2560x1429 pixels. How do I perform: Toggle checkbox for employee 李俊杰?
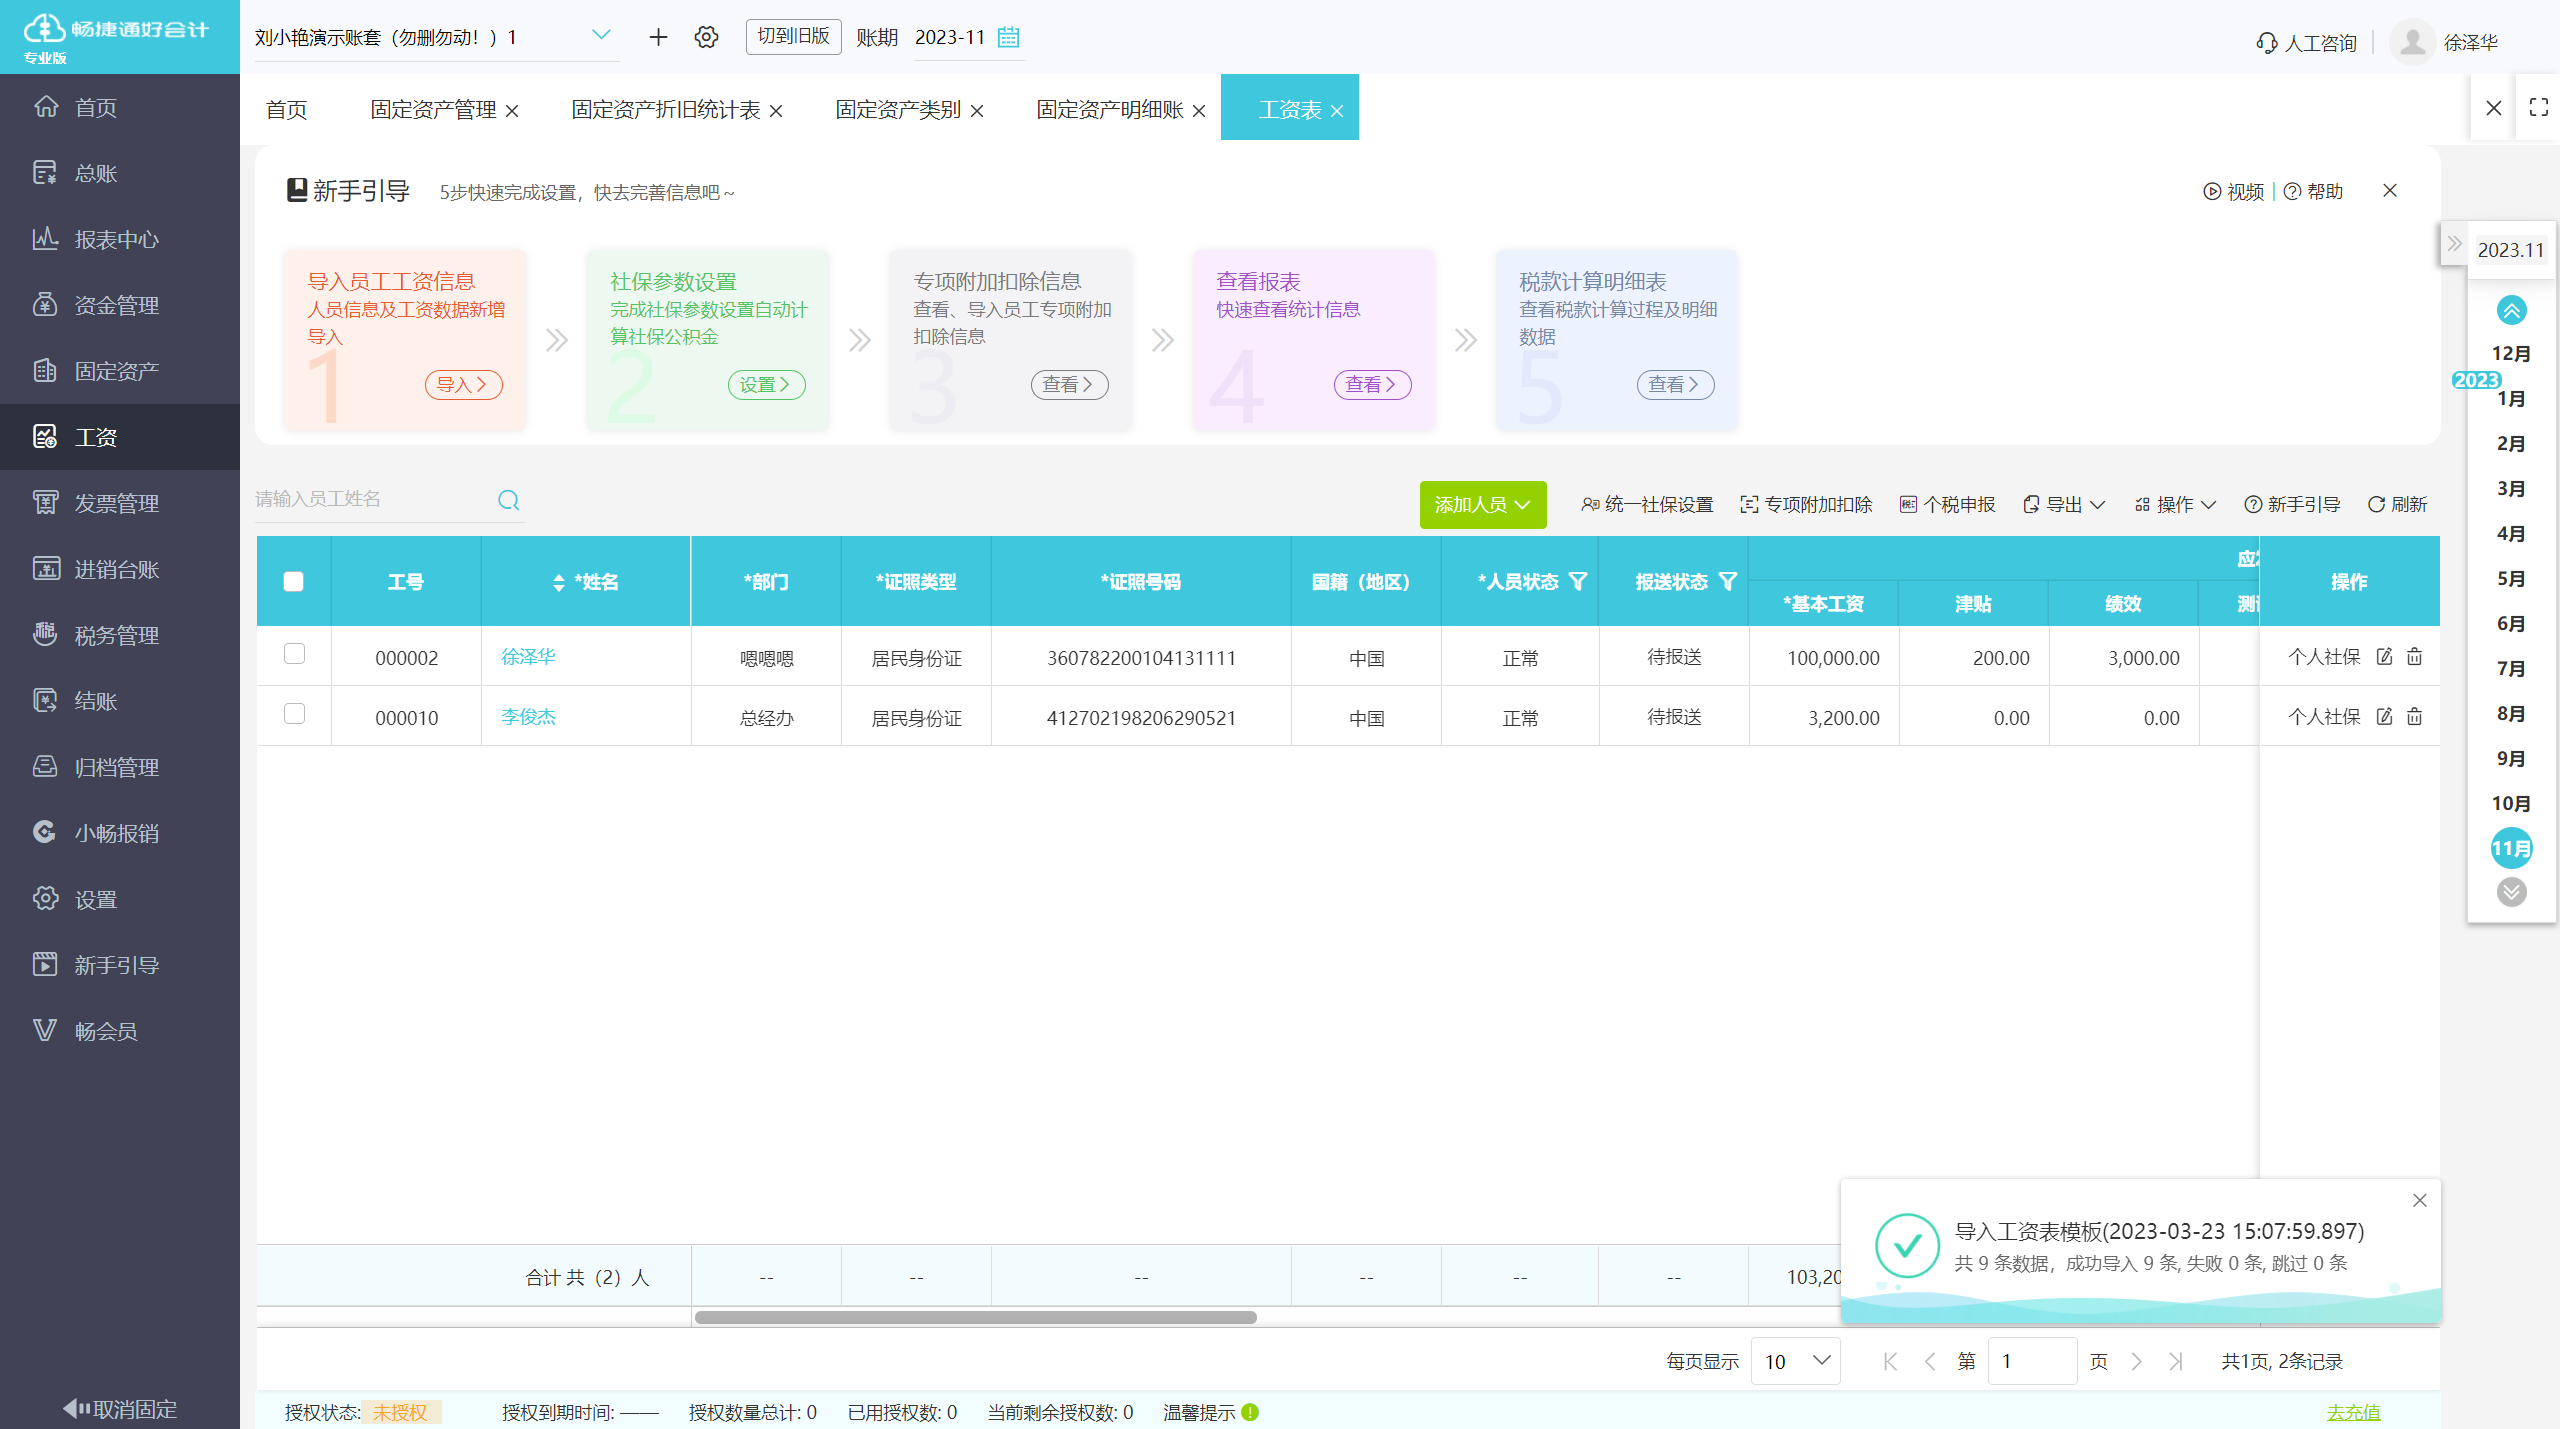(295, 714)
